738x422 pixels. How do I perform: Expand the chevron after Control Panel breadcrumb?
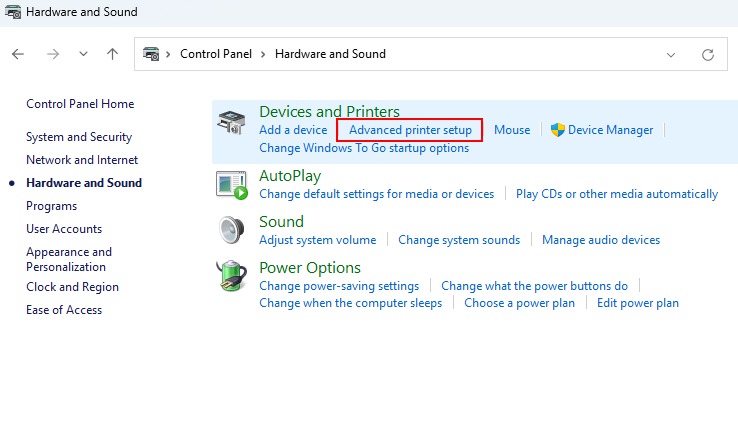click(x=263, y=55)
